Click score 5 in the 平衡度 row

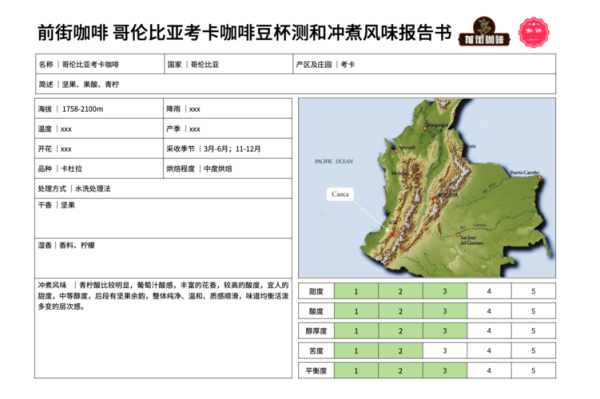(533, 370)
